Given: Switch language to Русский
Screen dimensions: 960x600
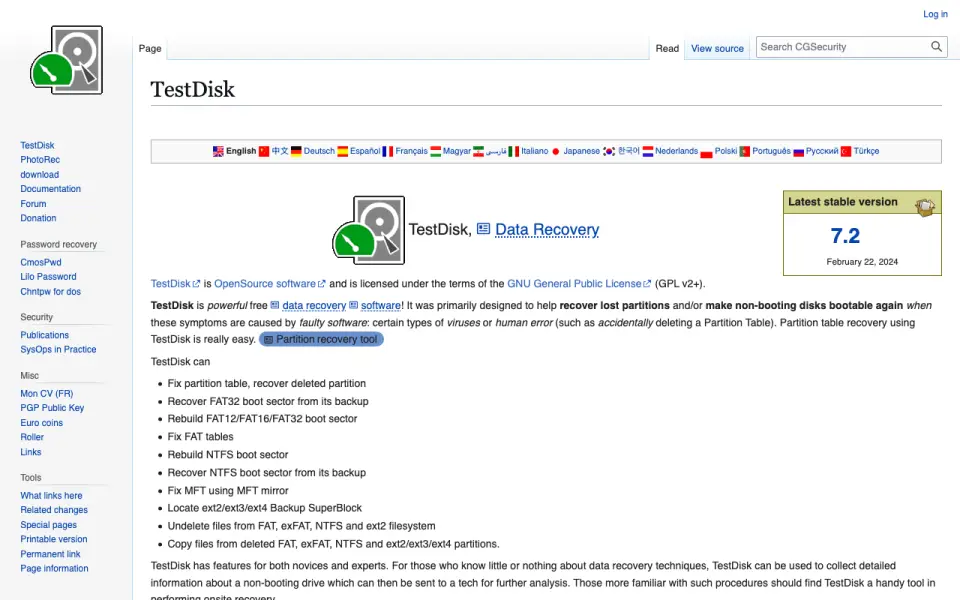Looking at the screenshot, I should coord(822,151).
